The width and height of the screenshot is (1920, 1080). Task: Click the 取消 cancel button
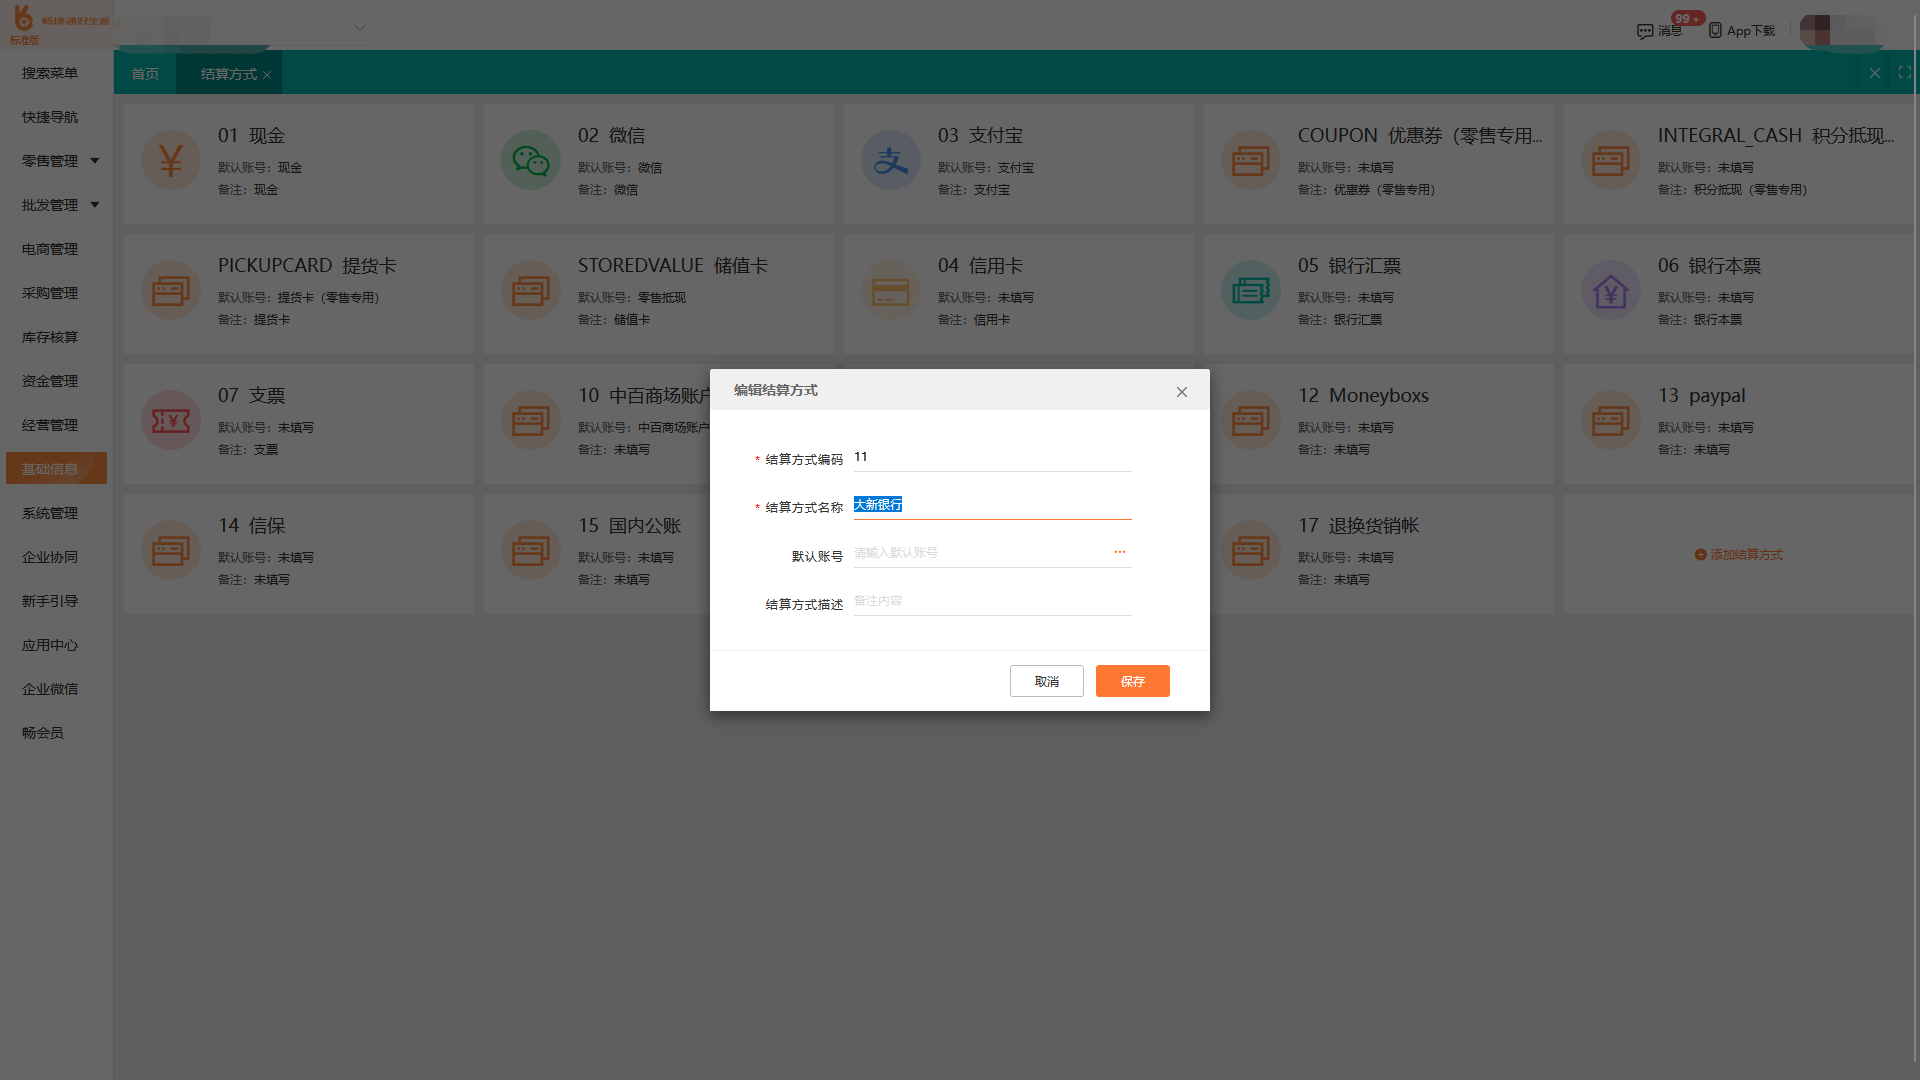(1047, 680)
